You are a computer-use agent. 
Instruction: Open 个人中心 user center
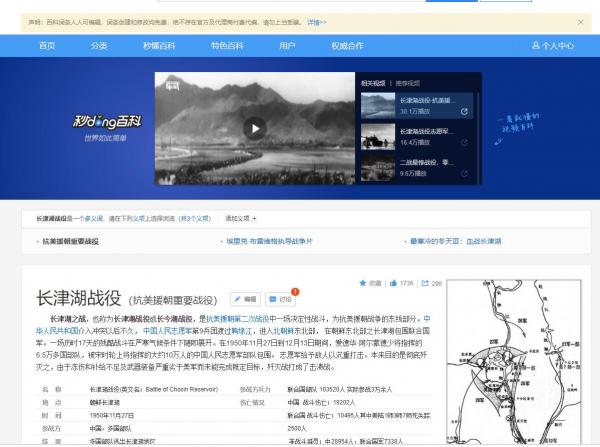pyautogui.click(x=552, y=46)
